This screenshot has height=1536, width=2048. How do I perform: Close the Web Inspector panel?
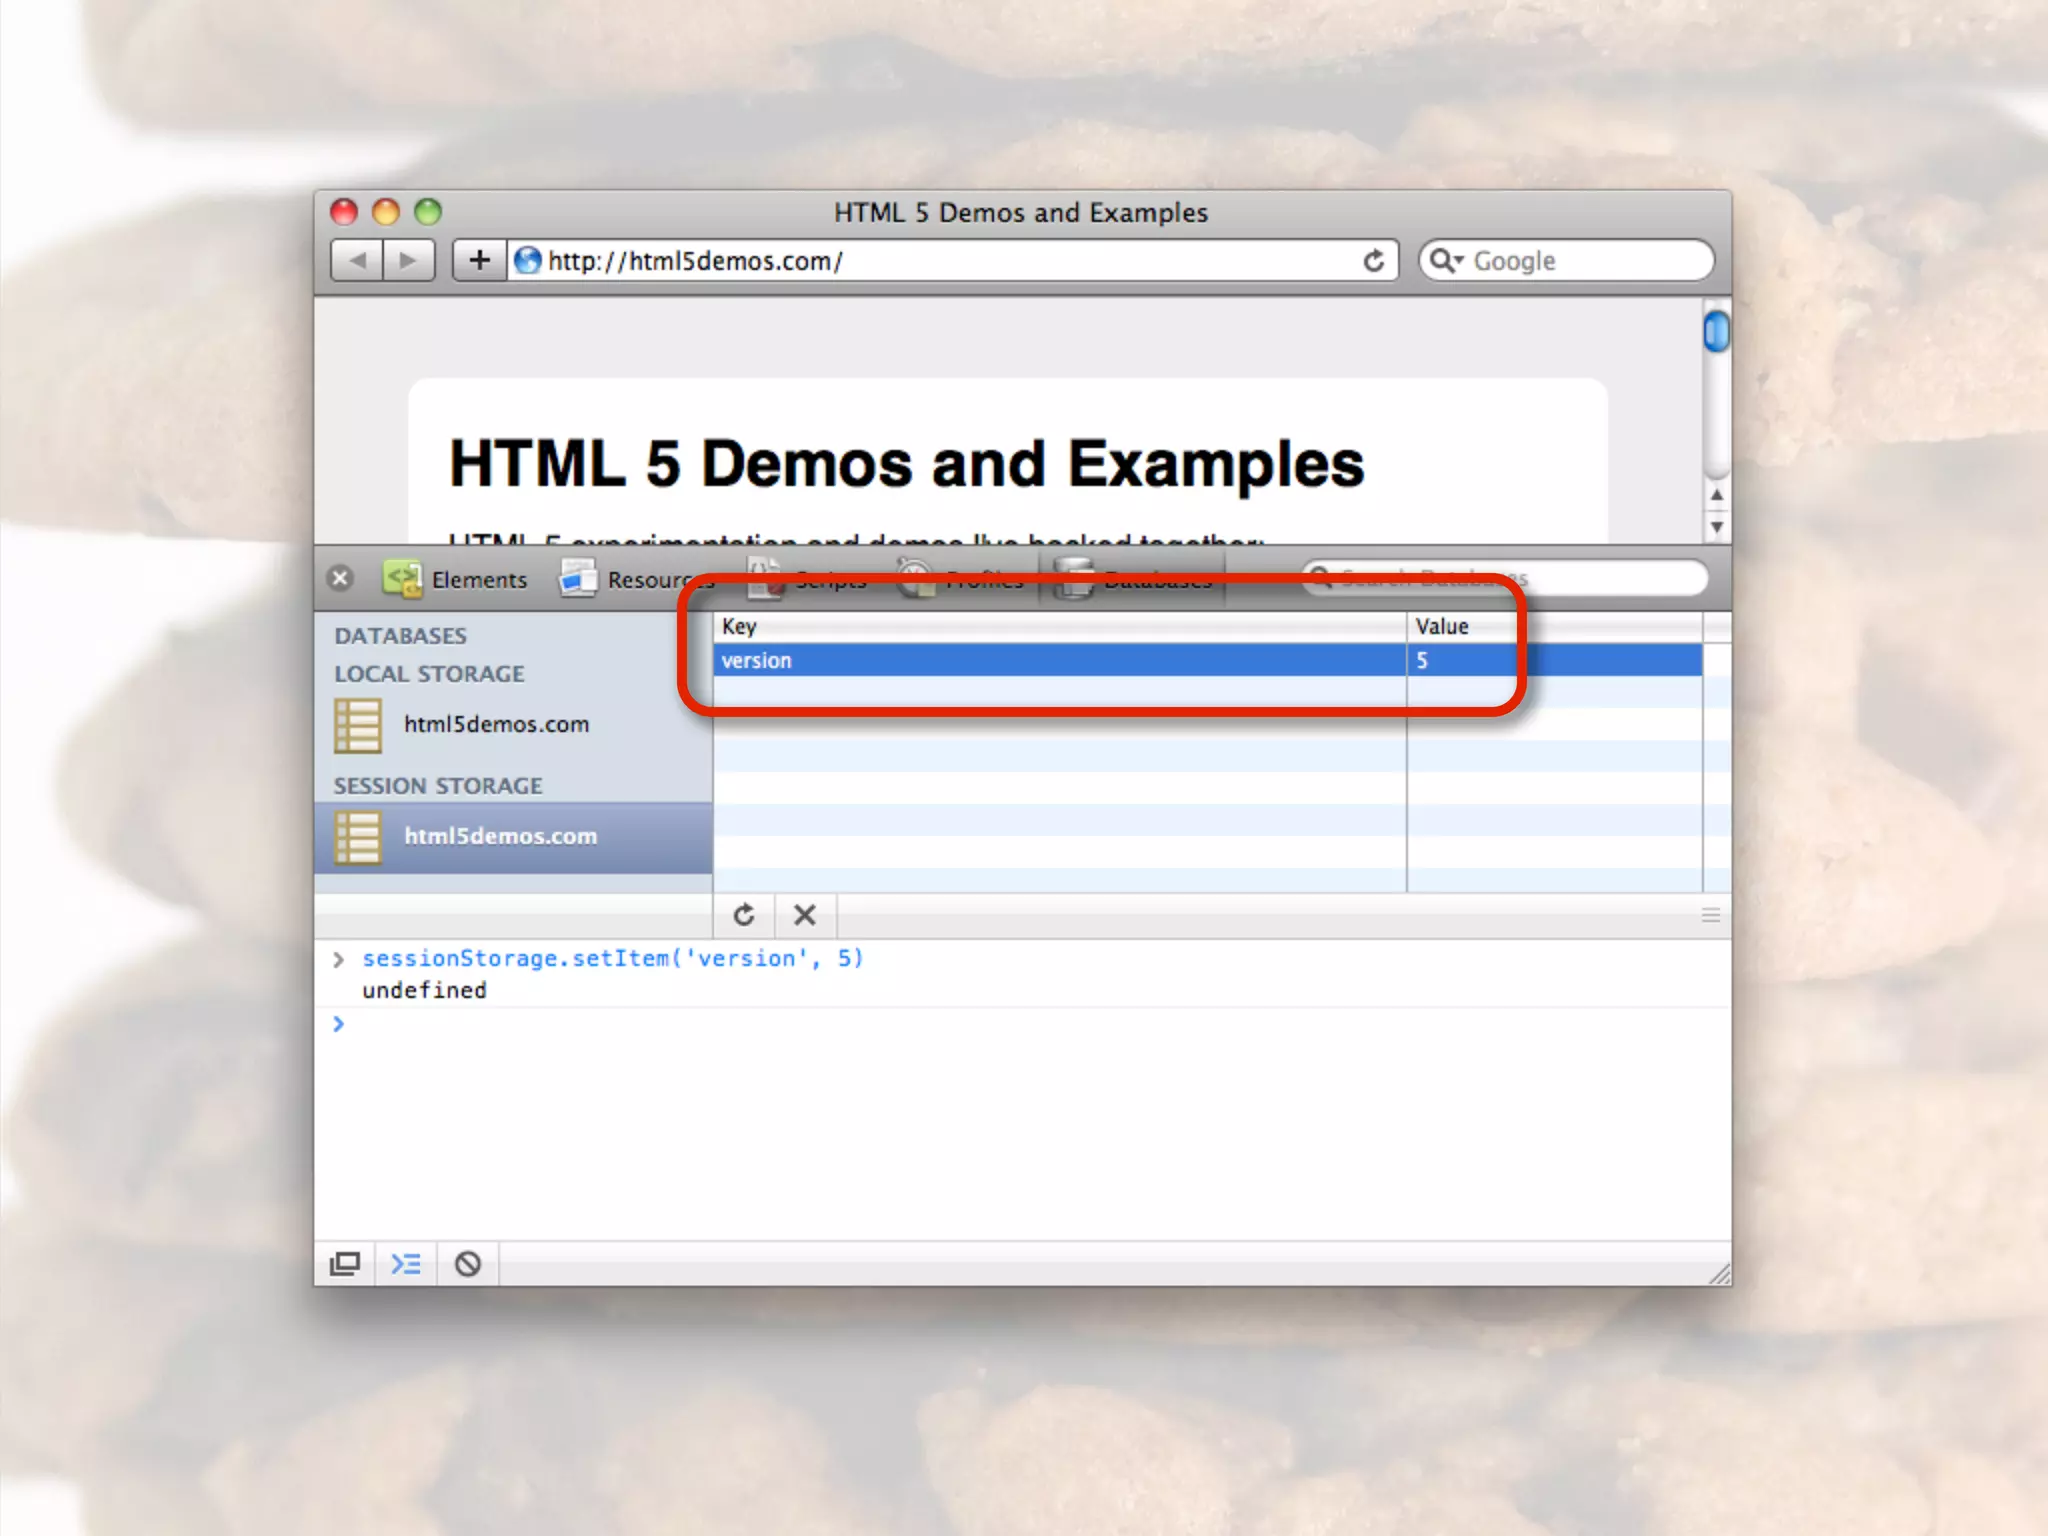(340, 578)
